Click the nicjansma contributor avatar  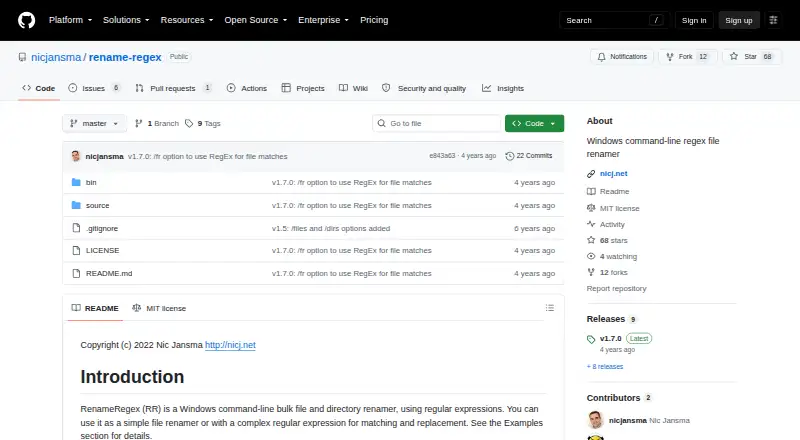595,420
